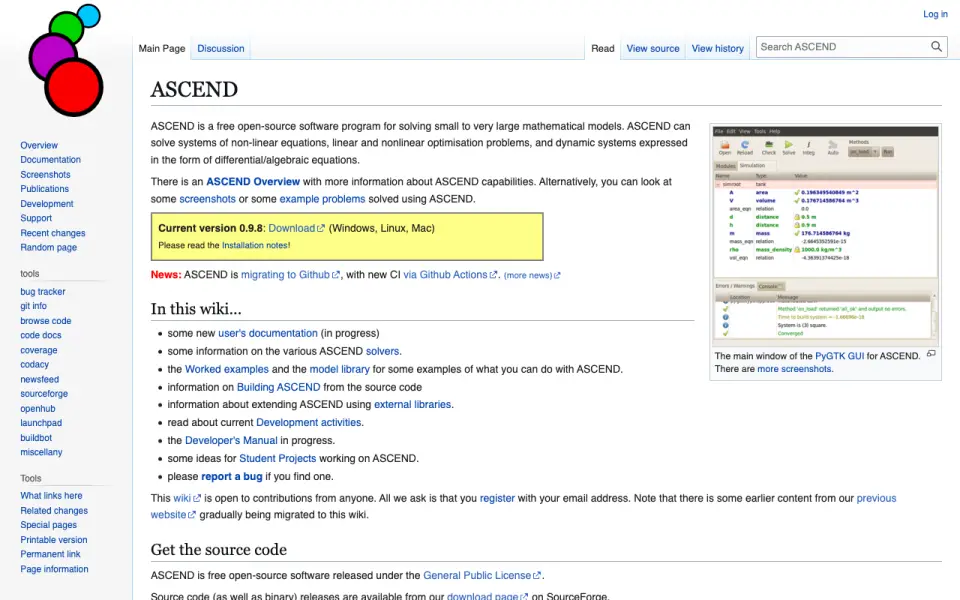The image size is (960, 600).
Task: Open the Support sidebar link
Action: tap(36, 218)
